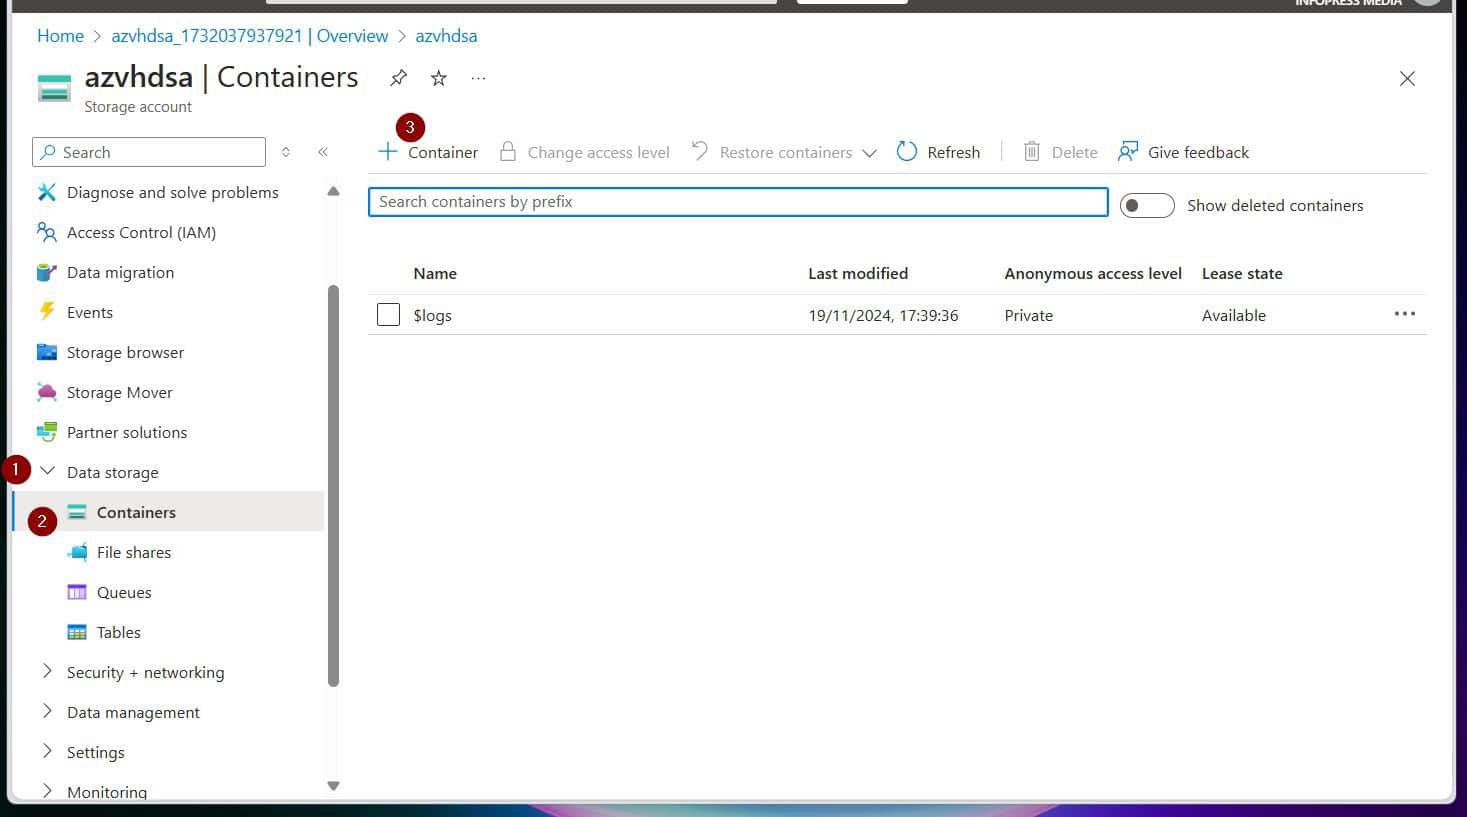
Task: Select the Tables icon
Action: tap(78, 632)
